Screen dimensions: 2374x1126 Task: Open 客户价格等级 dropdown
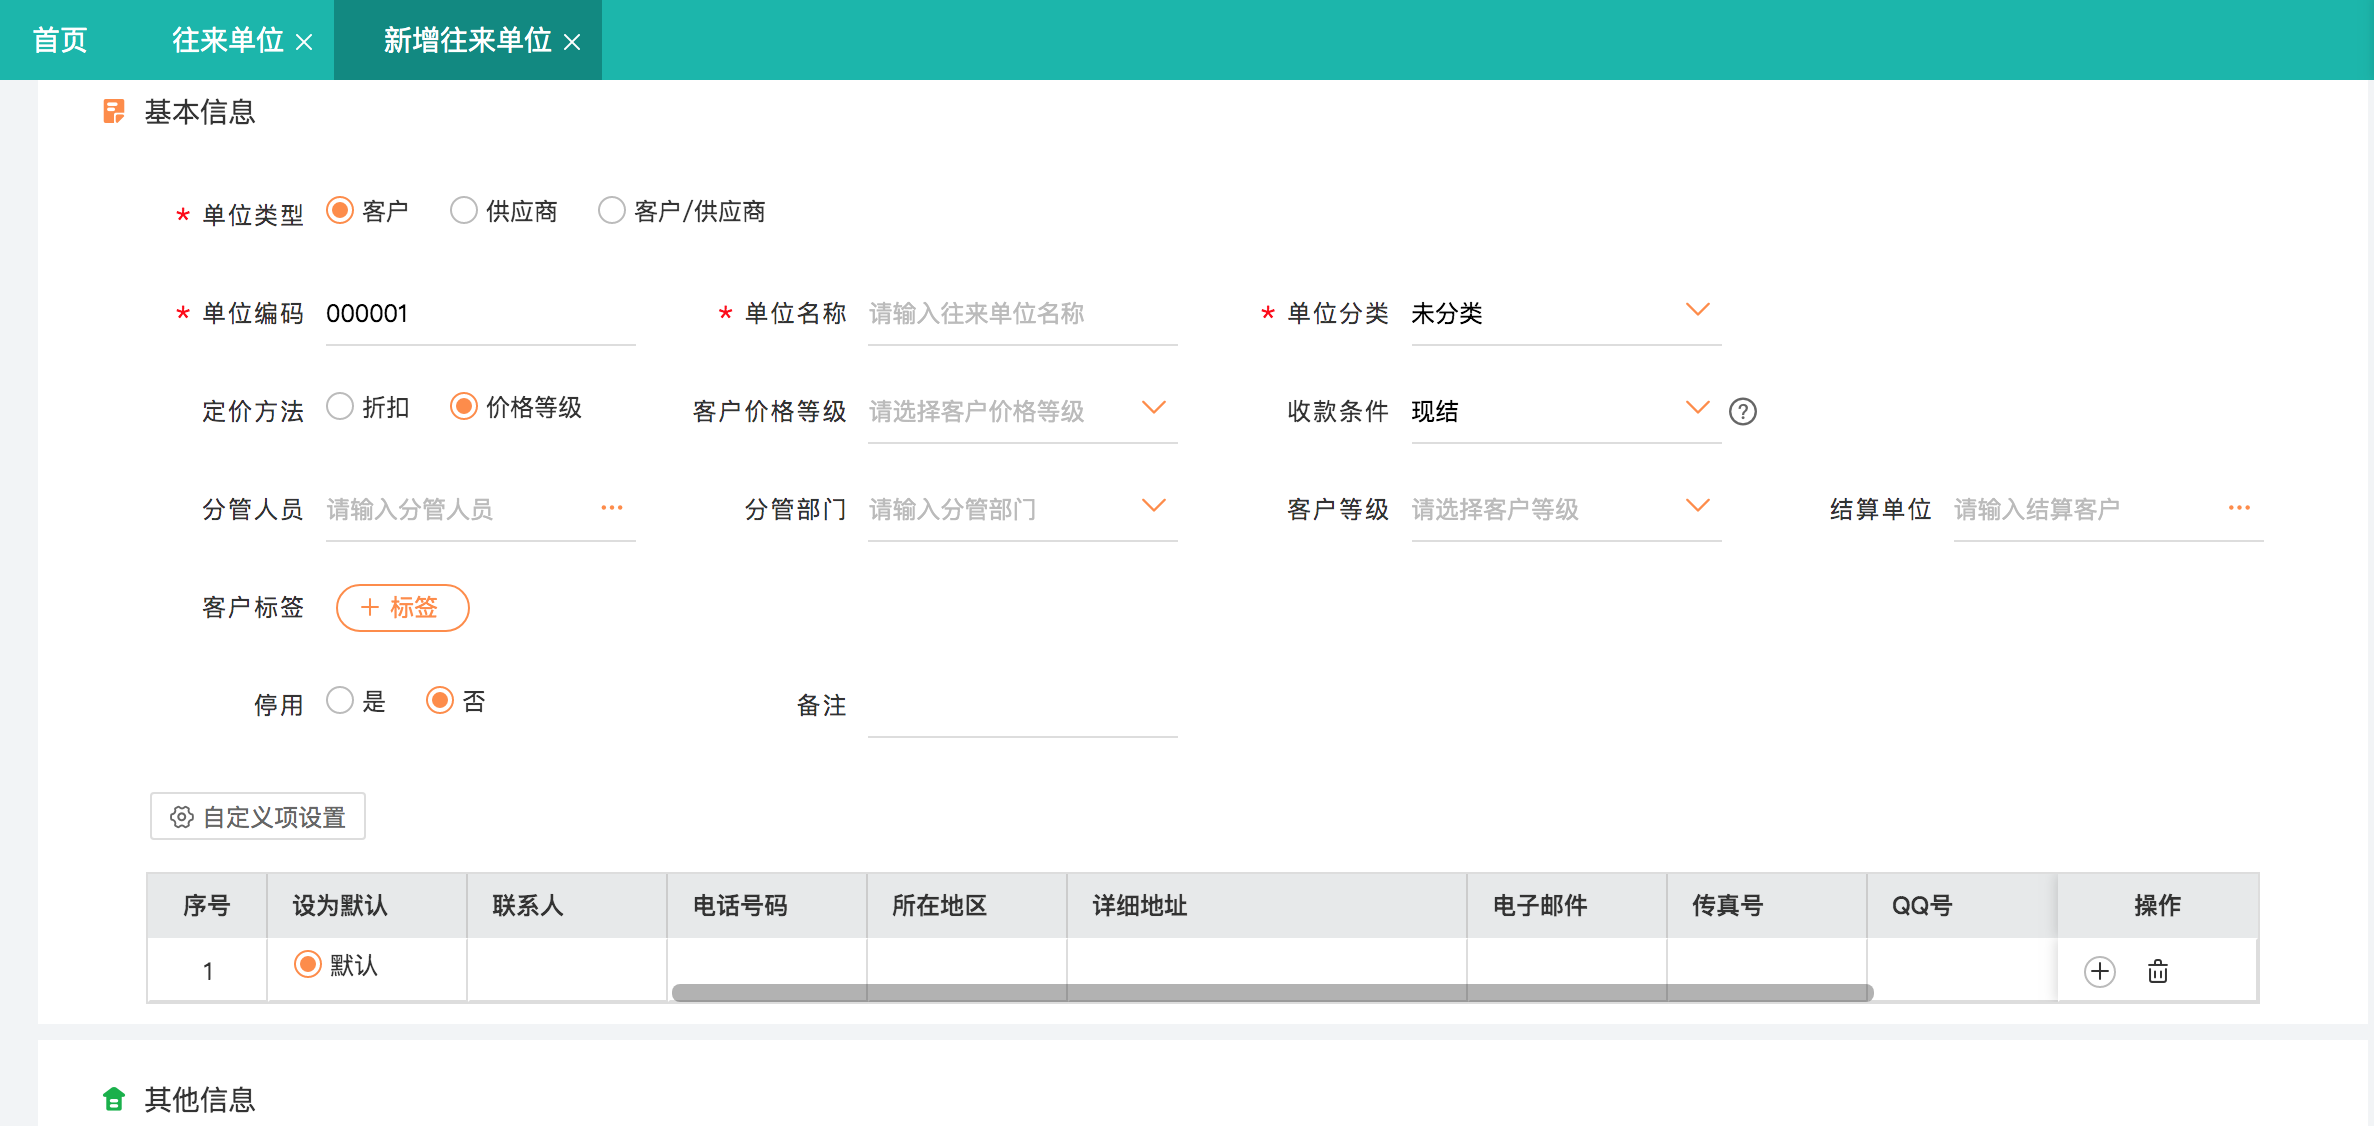(x=1155, y=410)
